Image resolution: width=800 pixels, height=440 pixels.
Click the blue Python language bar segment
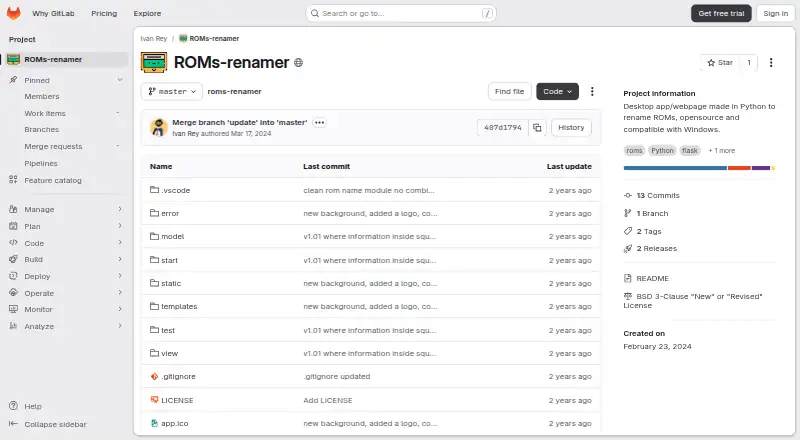[x=675, y=168]
